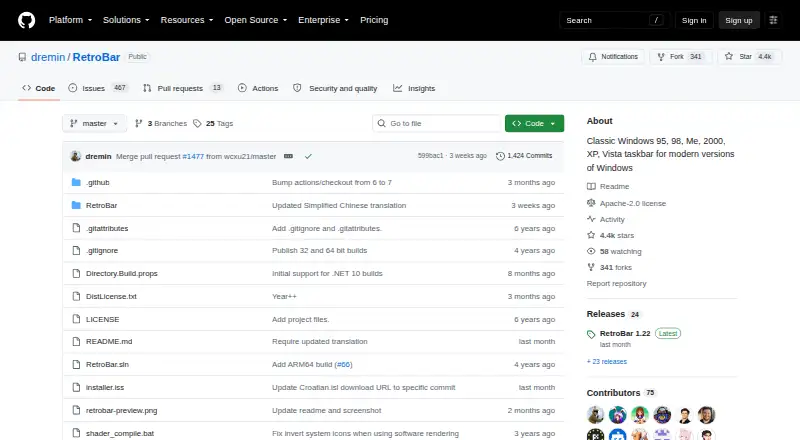Expand the Open Source menu
The height and width of the screenshot is (440, 800).
click(x=256, y=20)
